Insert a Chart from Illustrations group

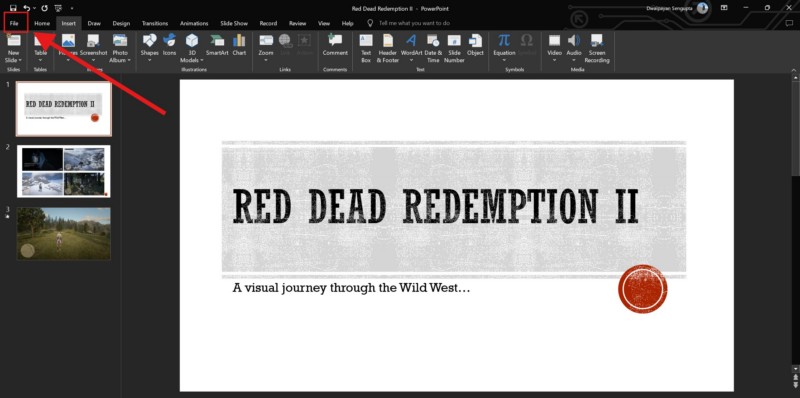239,45
